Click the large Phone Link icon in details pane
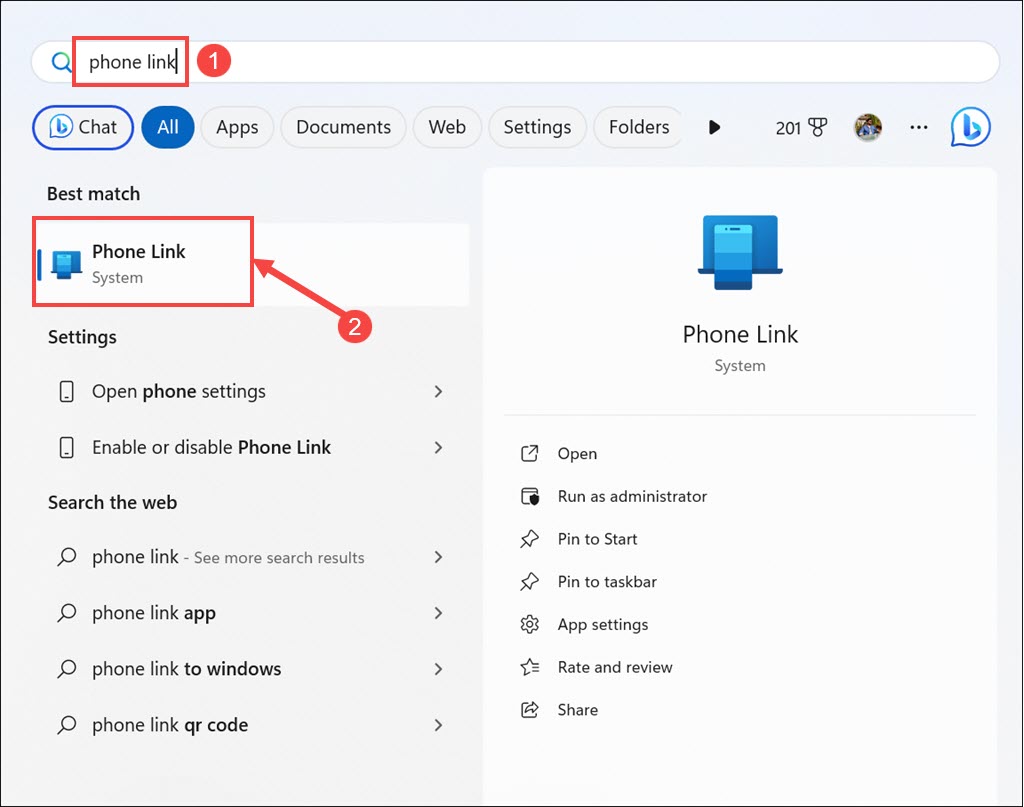The image size is (1024, 807). coord(740,253)
